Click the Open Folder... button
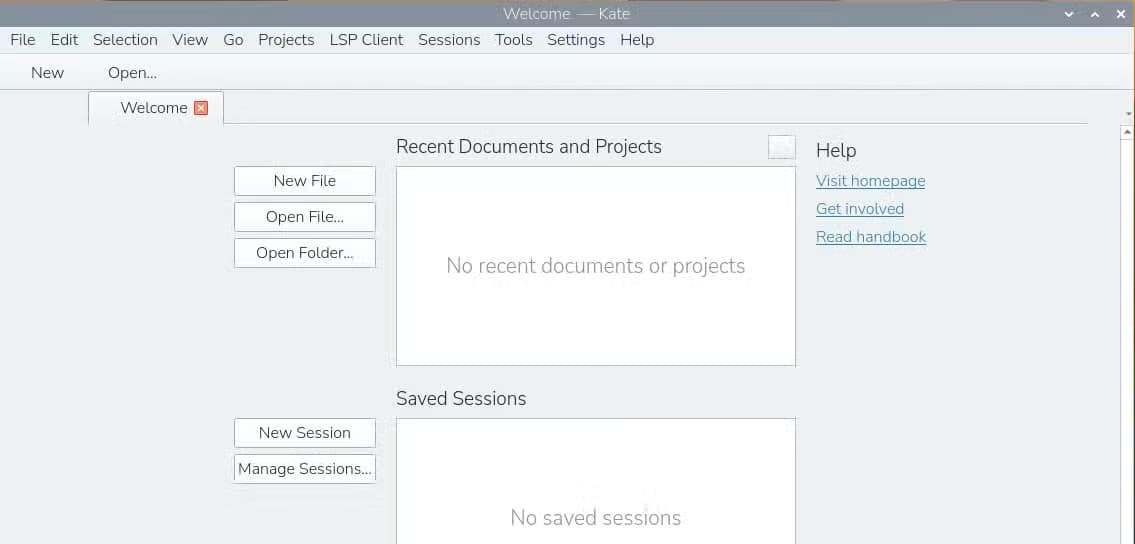This screenshot has width=1135, height=544. 305,253
